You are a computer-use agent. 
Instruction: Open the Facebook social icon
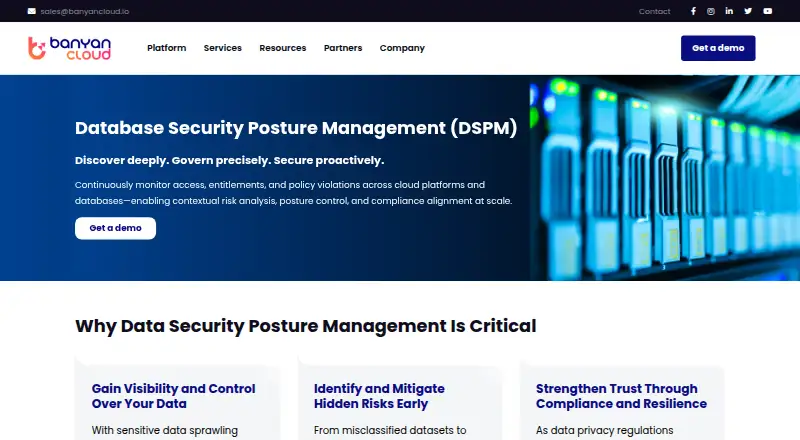pyautogui.click(x=693, y=11)
